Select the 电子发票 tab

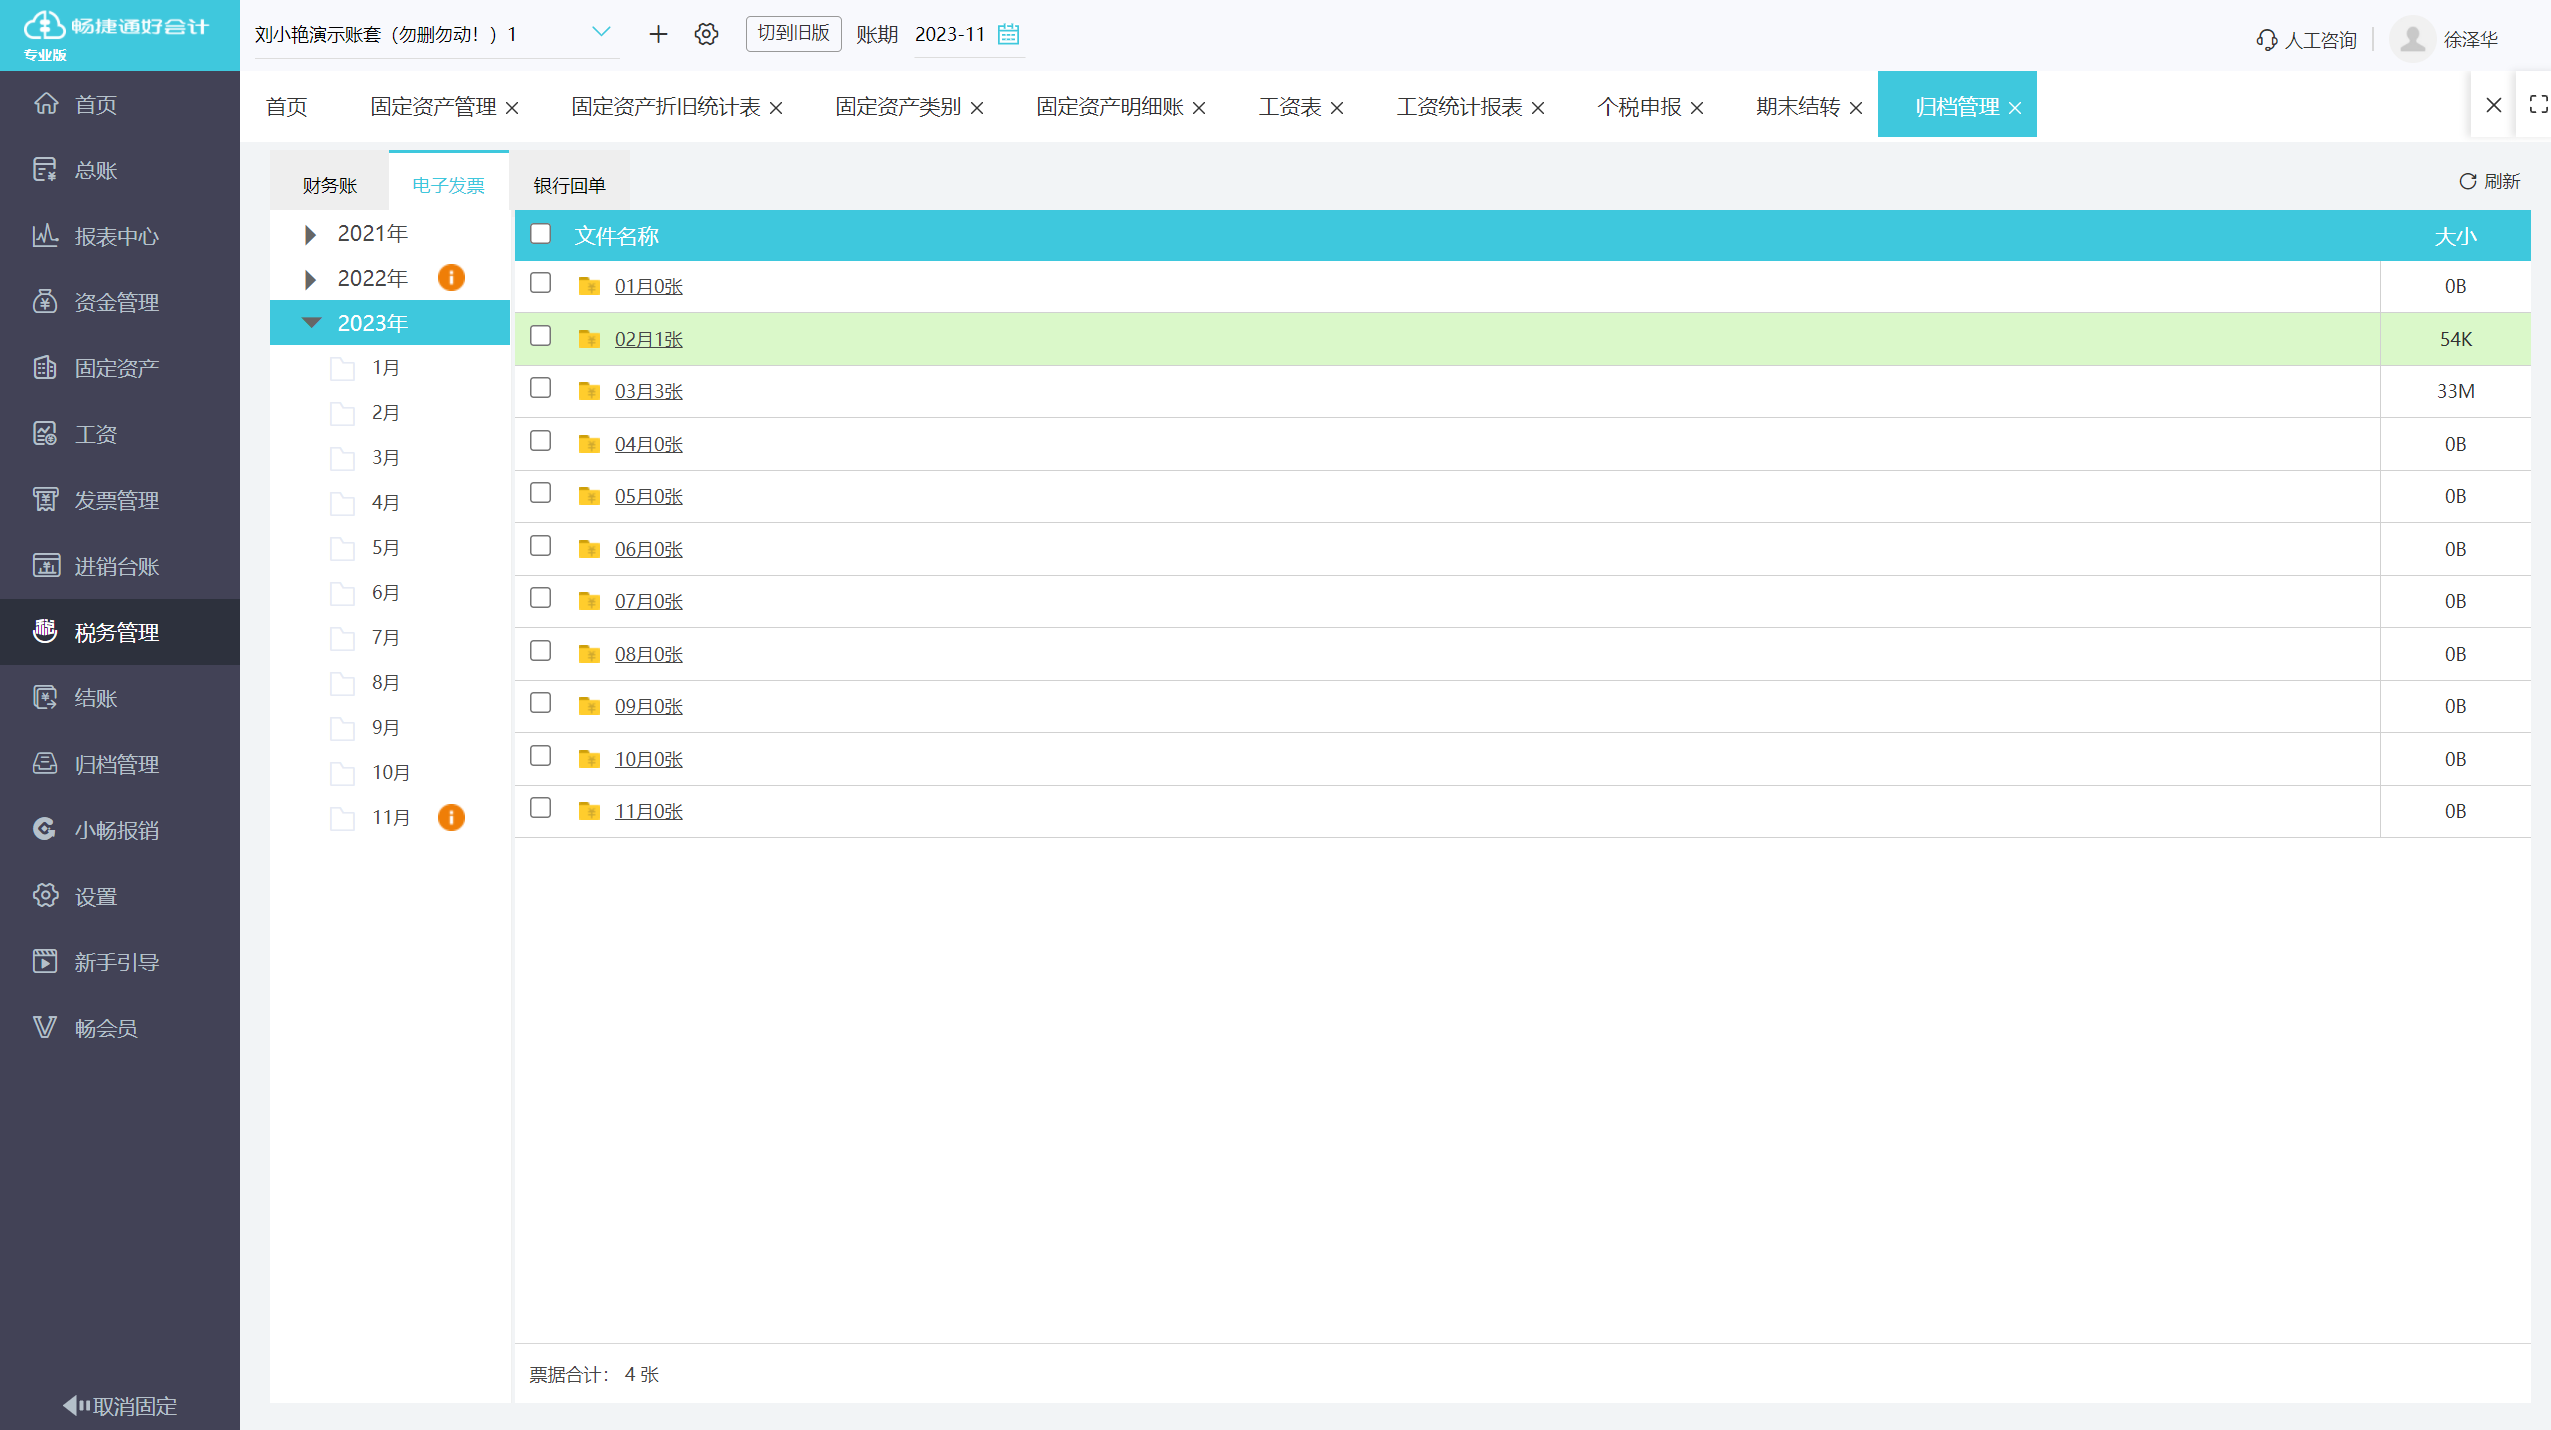(447, 184)
